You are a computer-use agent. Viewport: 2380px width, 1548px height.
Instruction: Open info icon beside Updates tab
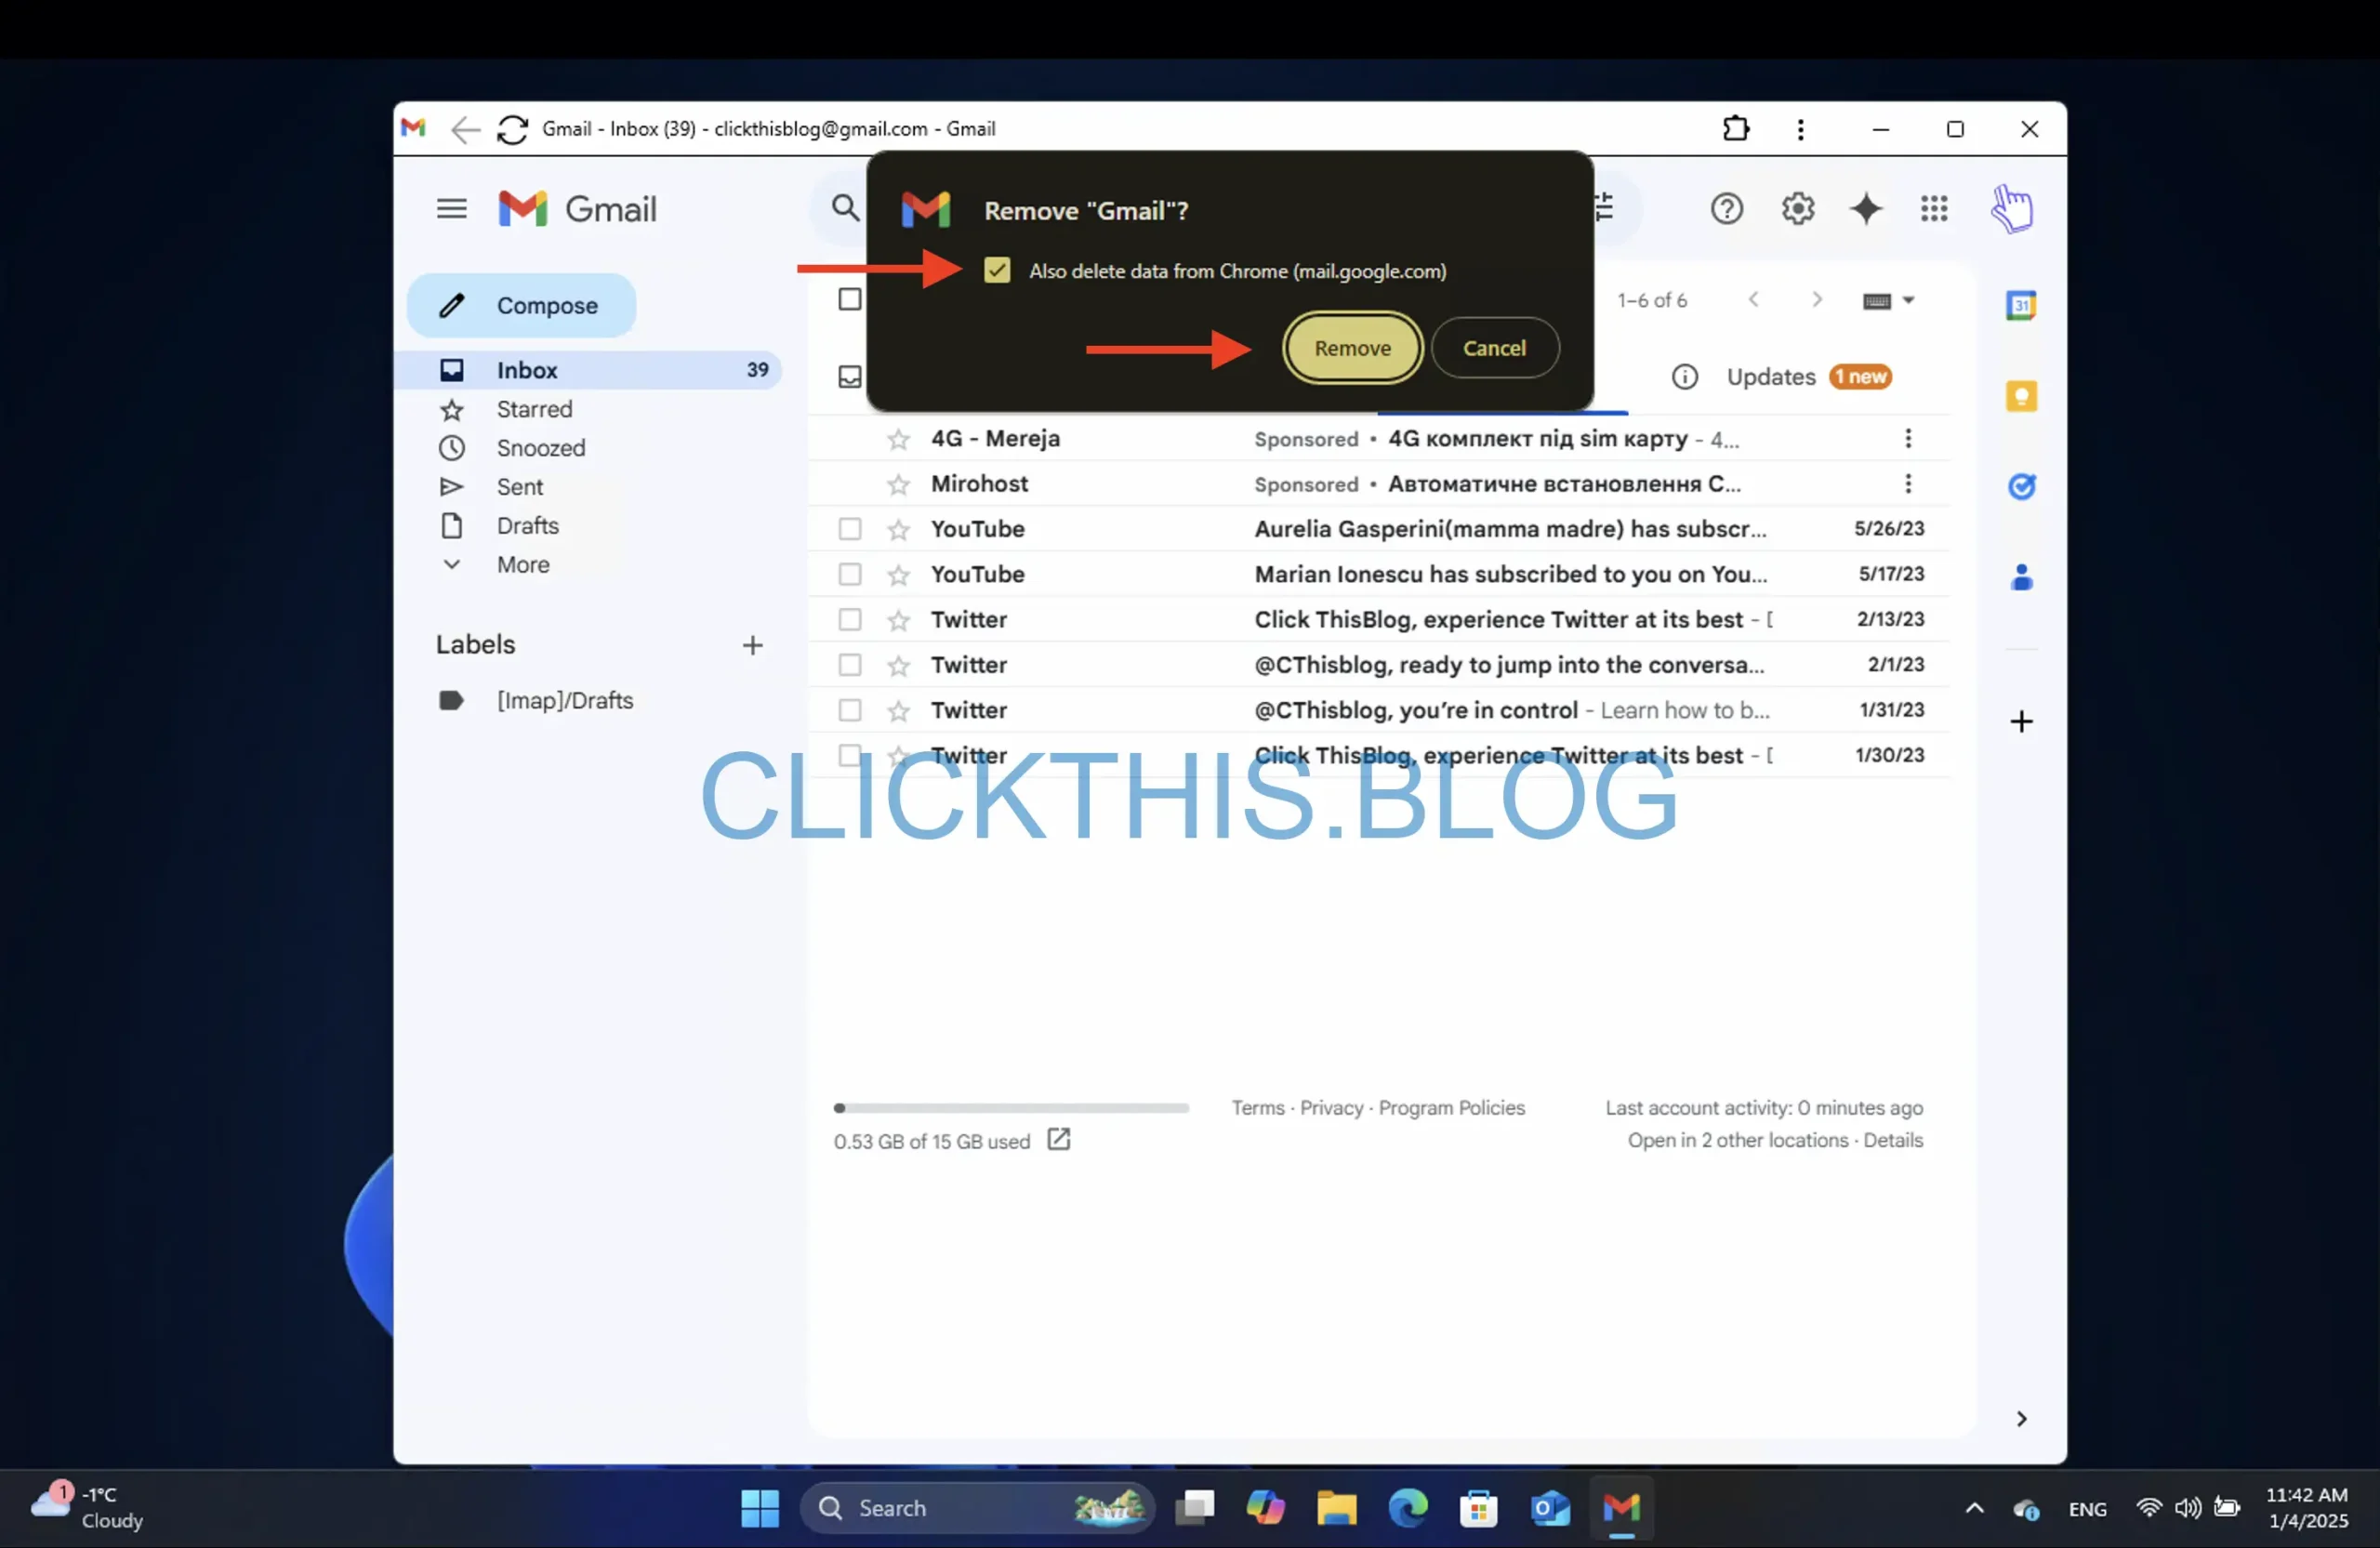(x=1684, y=377)
